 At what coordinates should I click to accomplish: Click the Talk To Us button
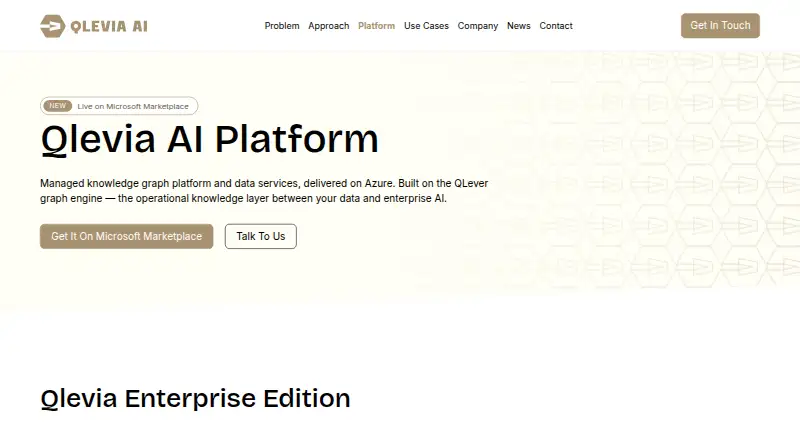pos(261,236)
